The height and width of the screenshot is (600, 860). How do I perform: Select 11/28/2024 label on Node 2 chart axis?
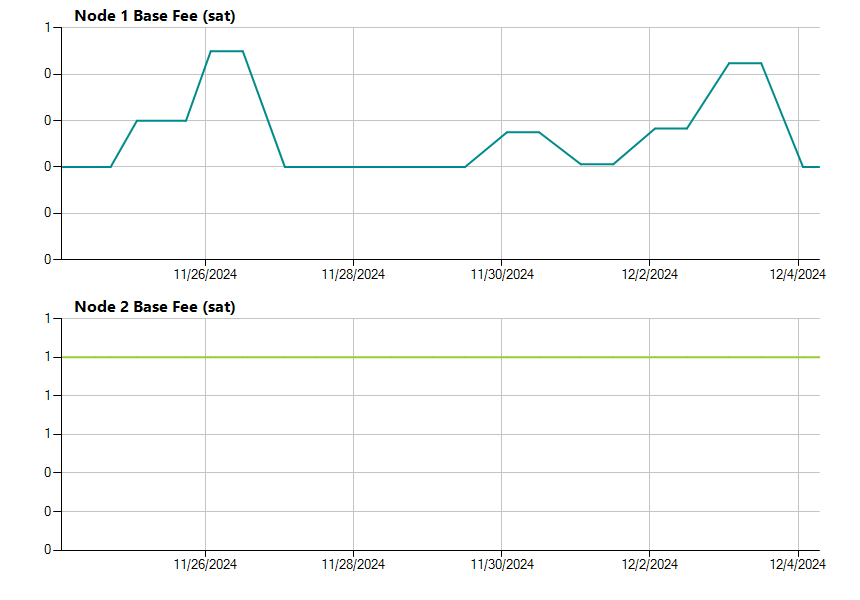coord(353,565)
